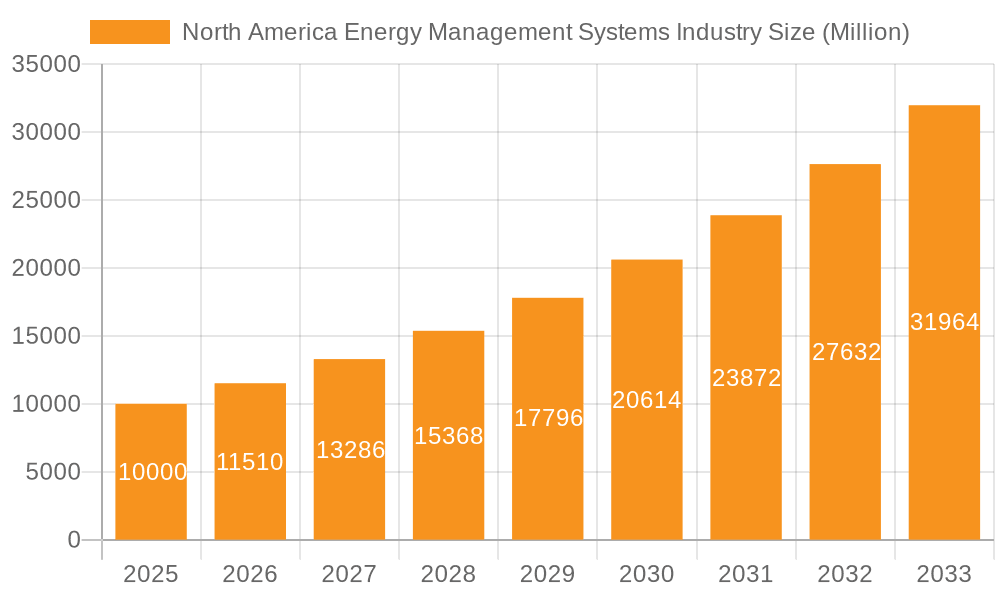Click the tallest bar for 2033

(943, 320)
